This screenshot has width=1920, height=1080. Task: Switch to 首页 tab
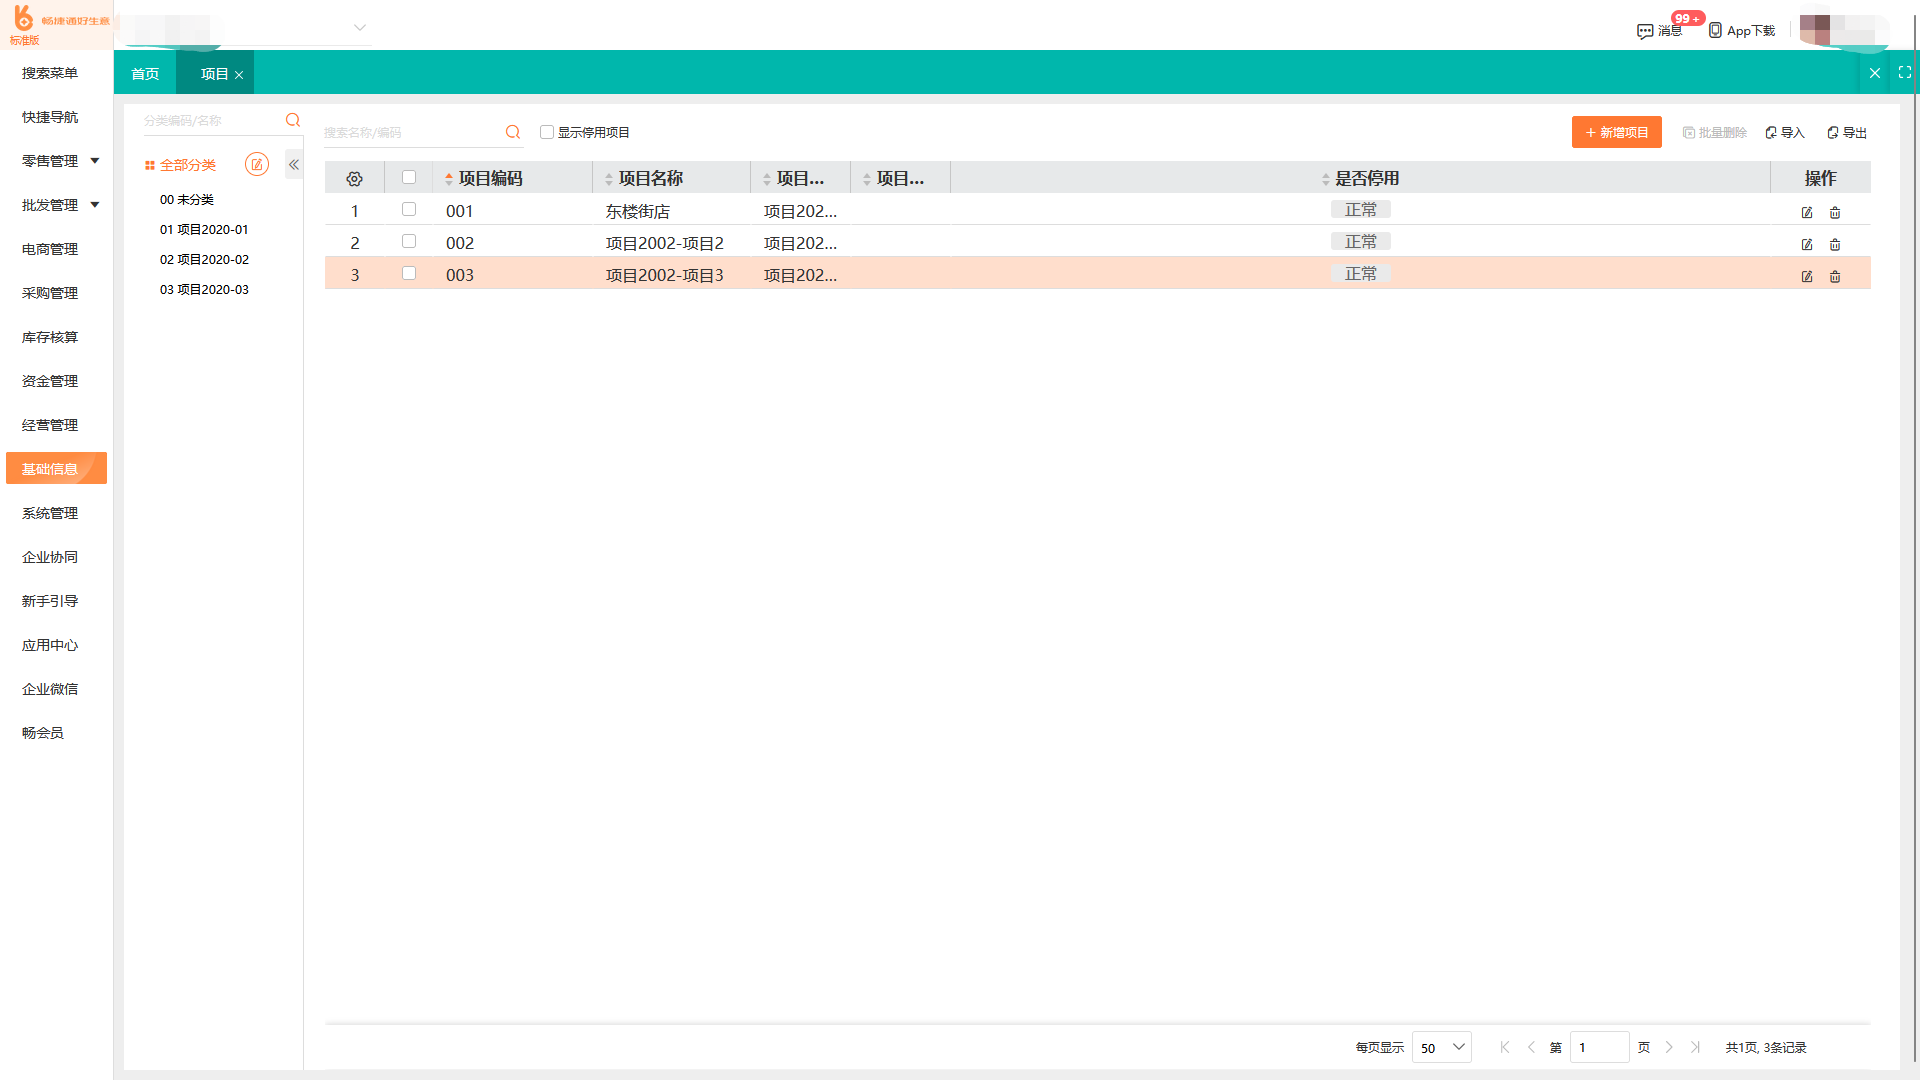tap(145, 73)
